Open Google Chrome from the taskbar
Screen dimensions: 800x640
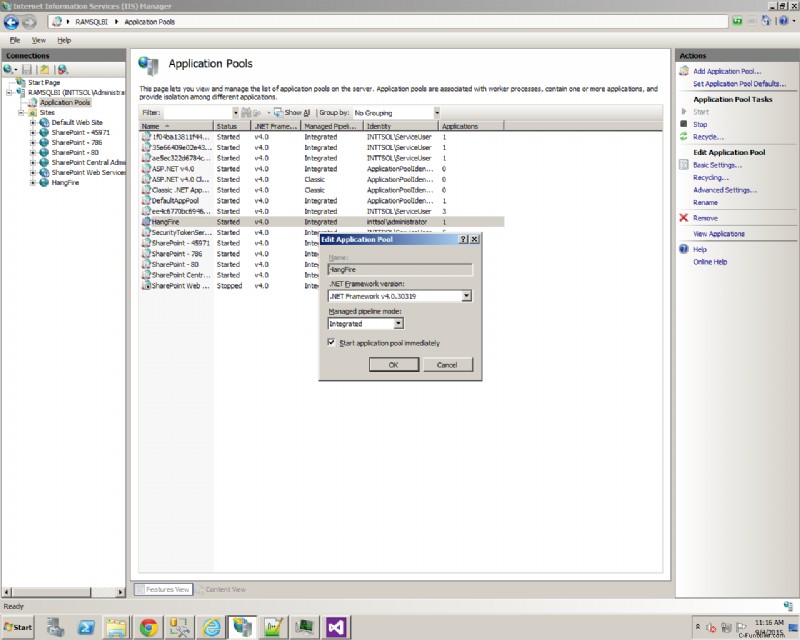pos(148,627)
